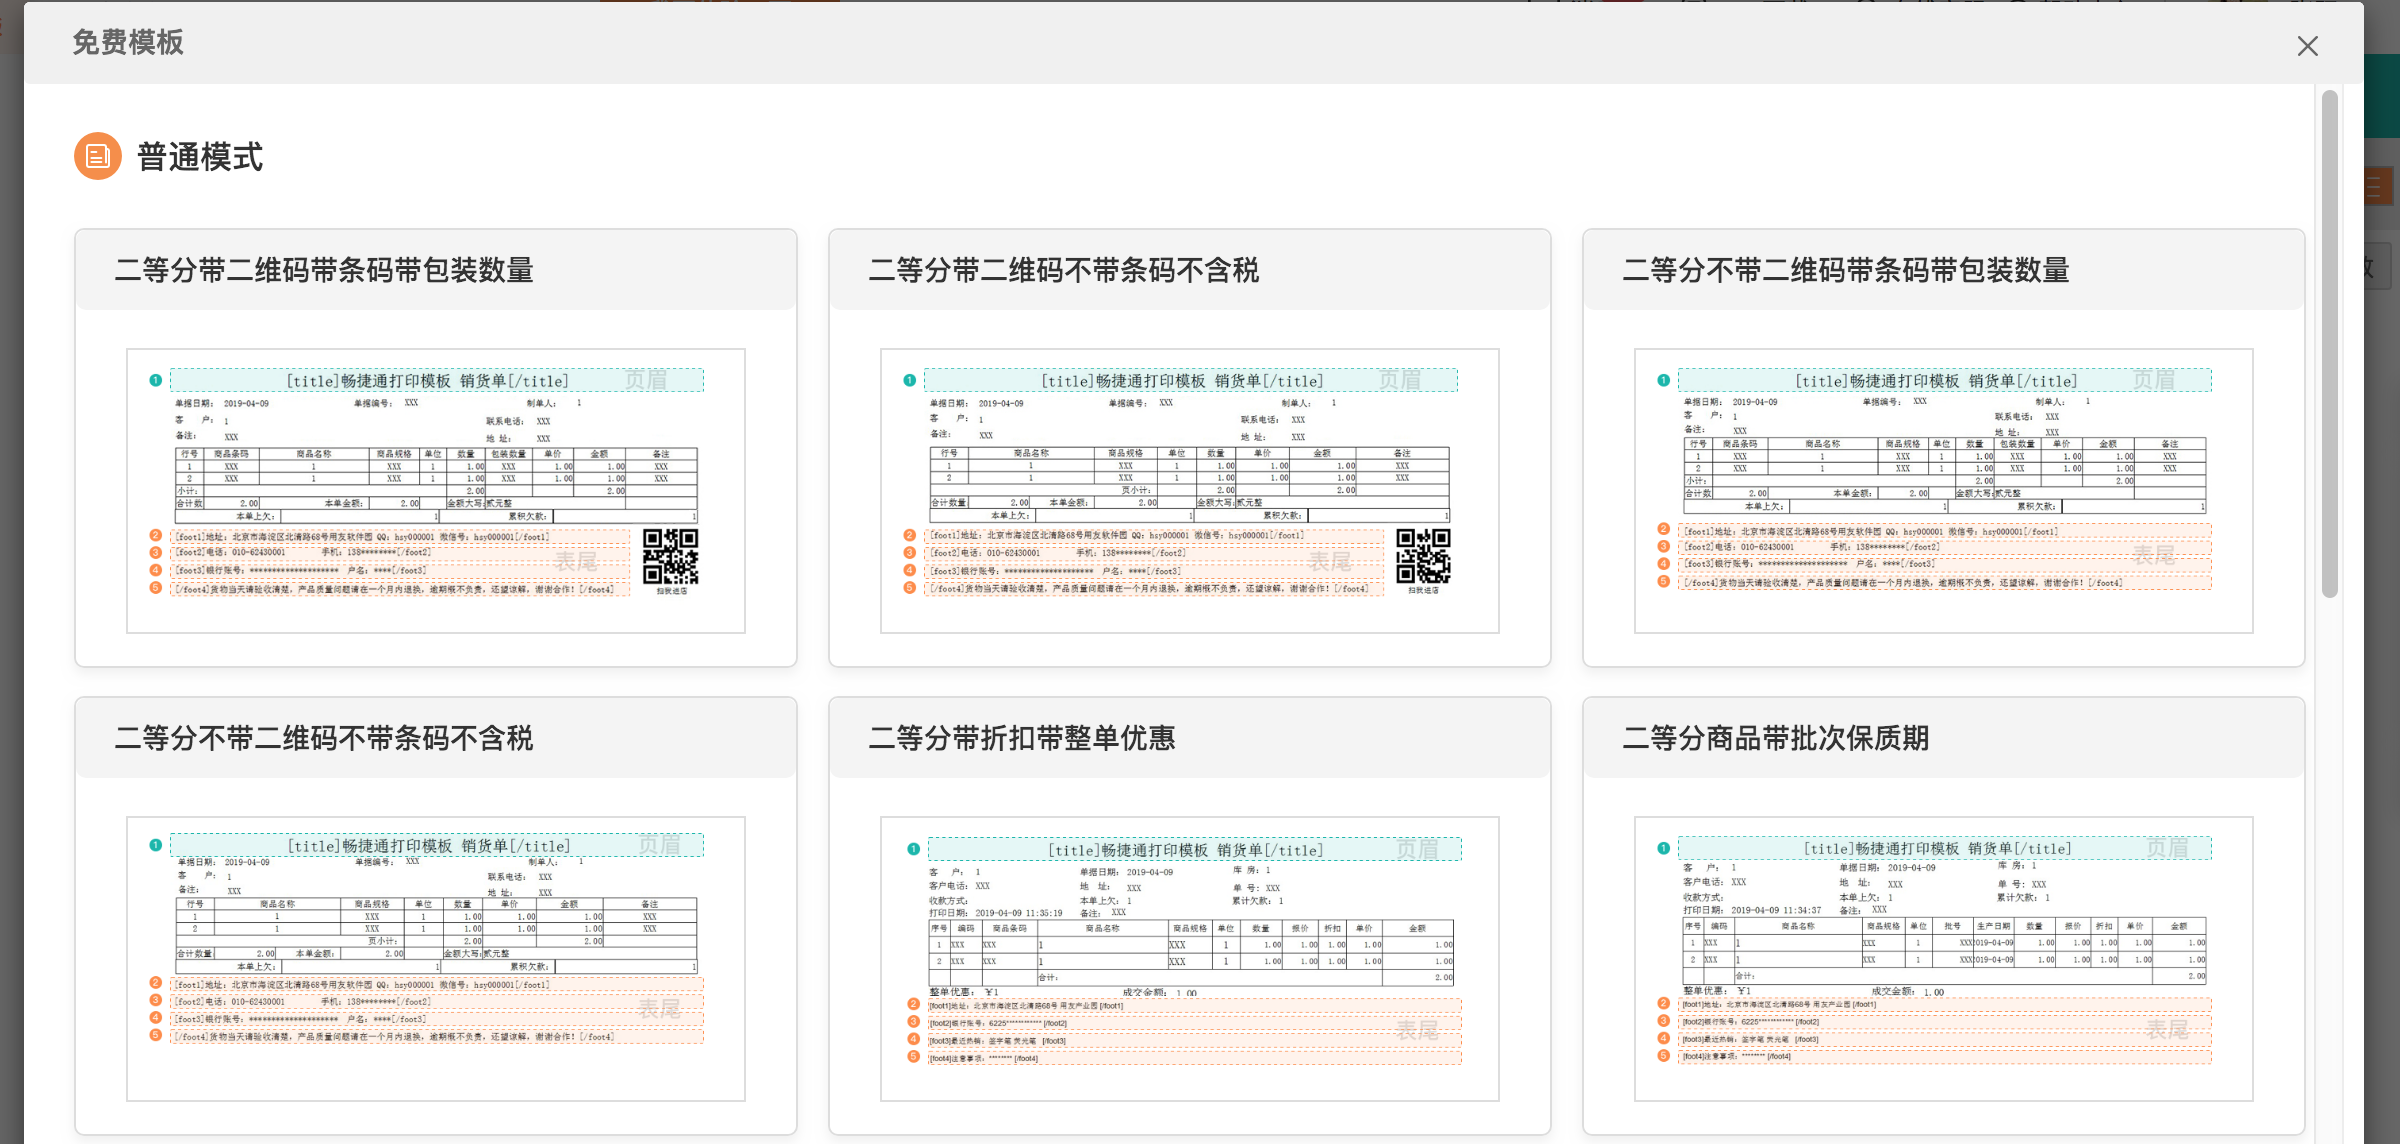Select 二等分带二维码带条码带包装数量 template
Viewport: 2400px width, 1144px height.
click(433, 446)
